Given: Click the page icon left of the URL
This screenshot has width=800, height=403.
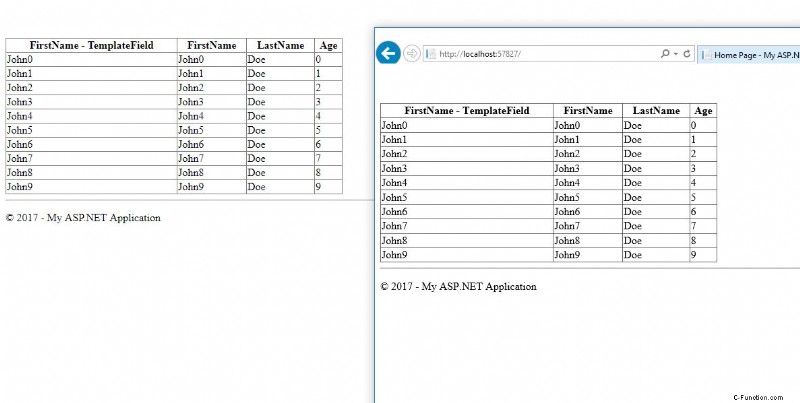Looking at the screenshot, I should point(430,54).
